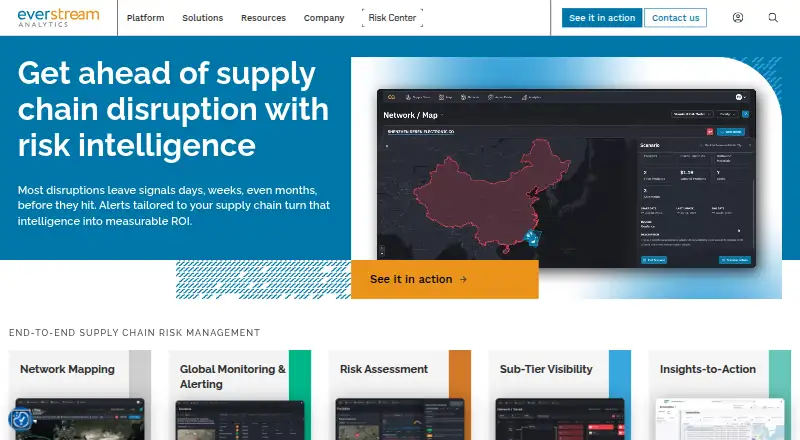Screen dimensions: 800x440
Task: Open the Insights-to-Action card
Action: (x=719, y=395)
